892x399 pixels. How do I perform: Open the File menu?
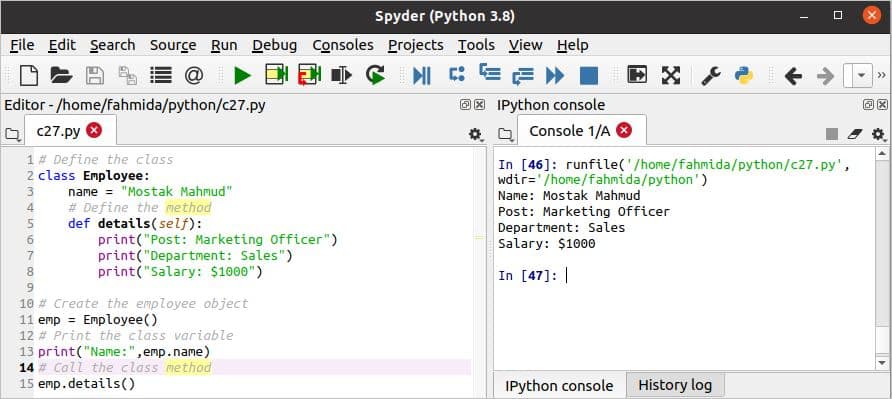click(22, 45)
